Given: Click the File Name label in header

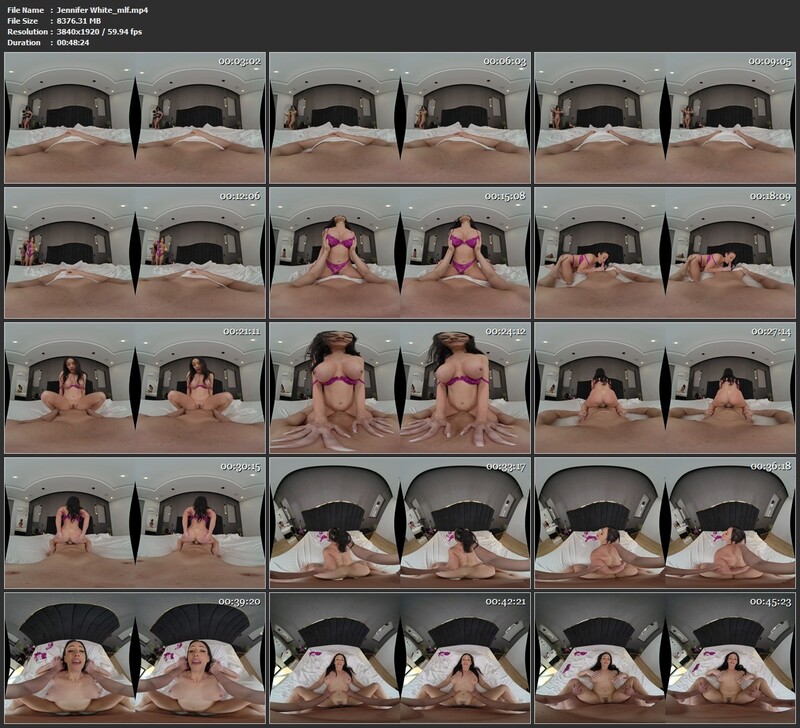Looking at the screenshot, I should pos(26,10).
